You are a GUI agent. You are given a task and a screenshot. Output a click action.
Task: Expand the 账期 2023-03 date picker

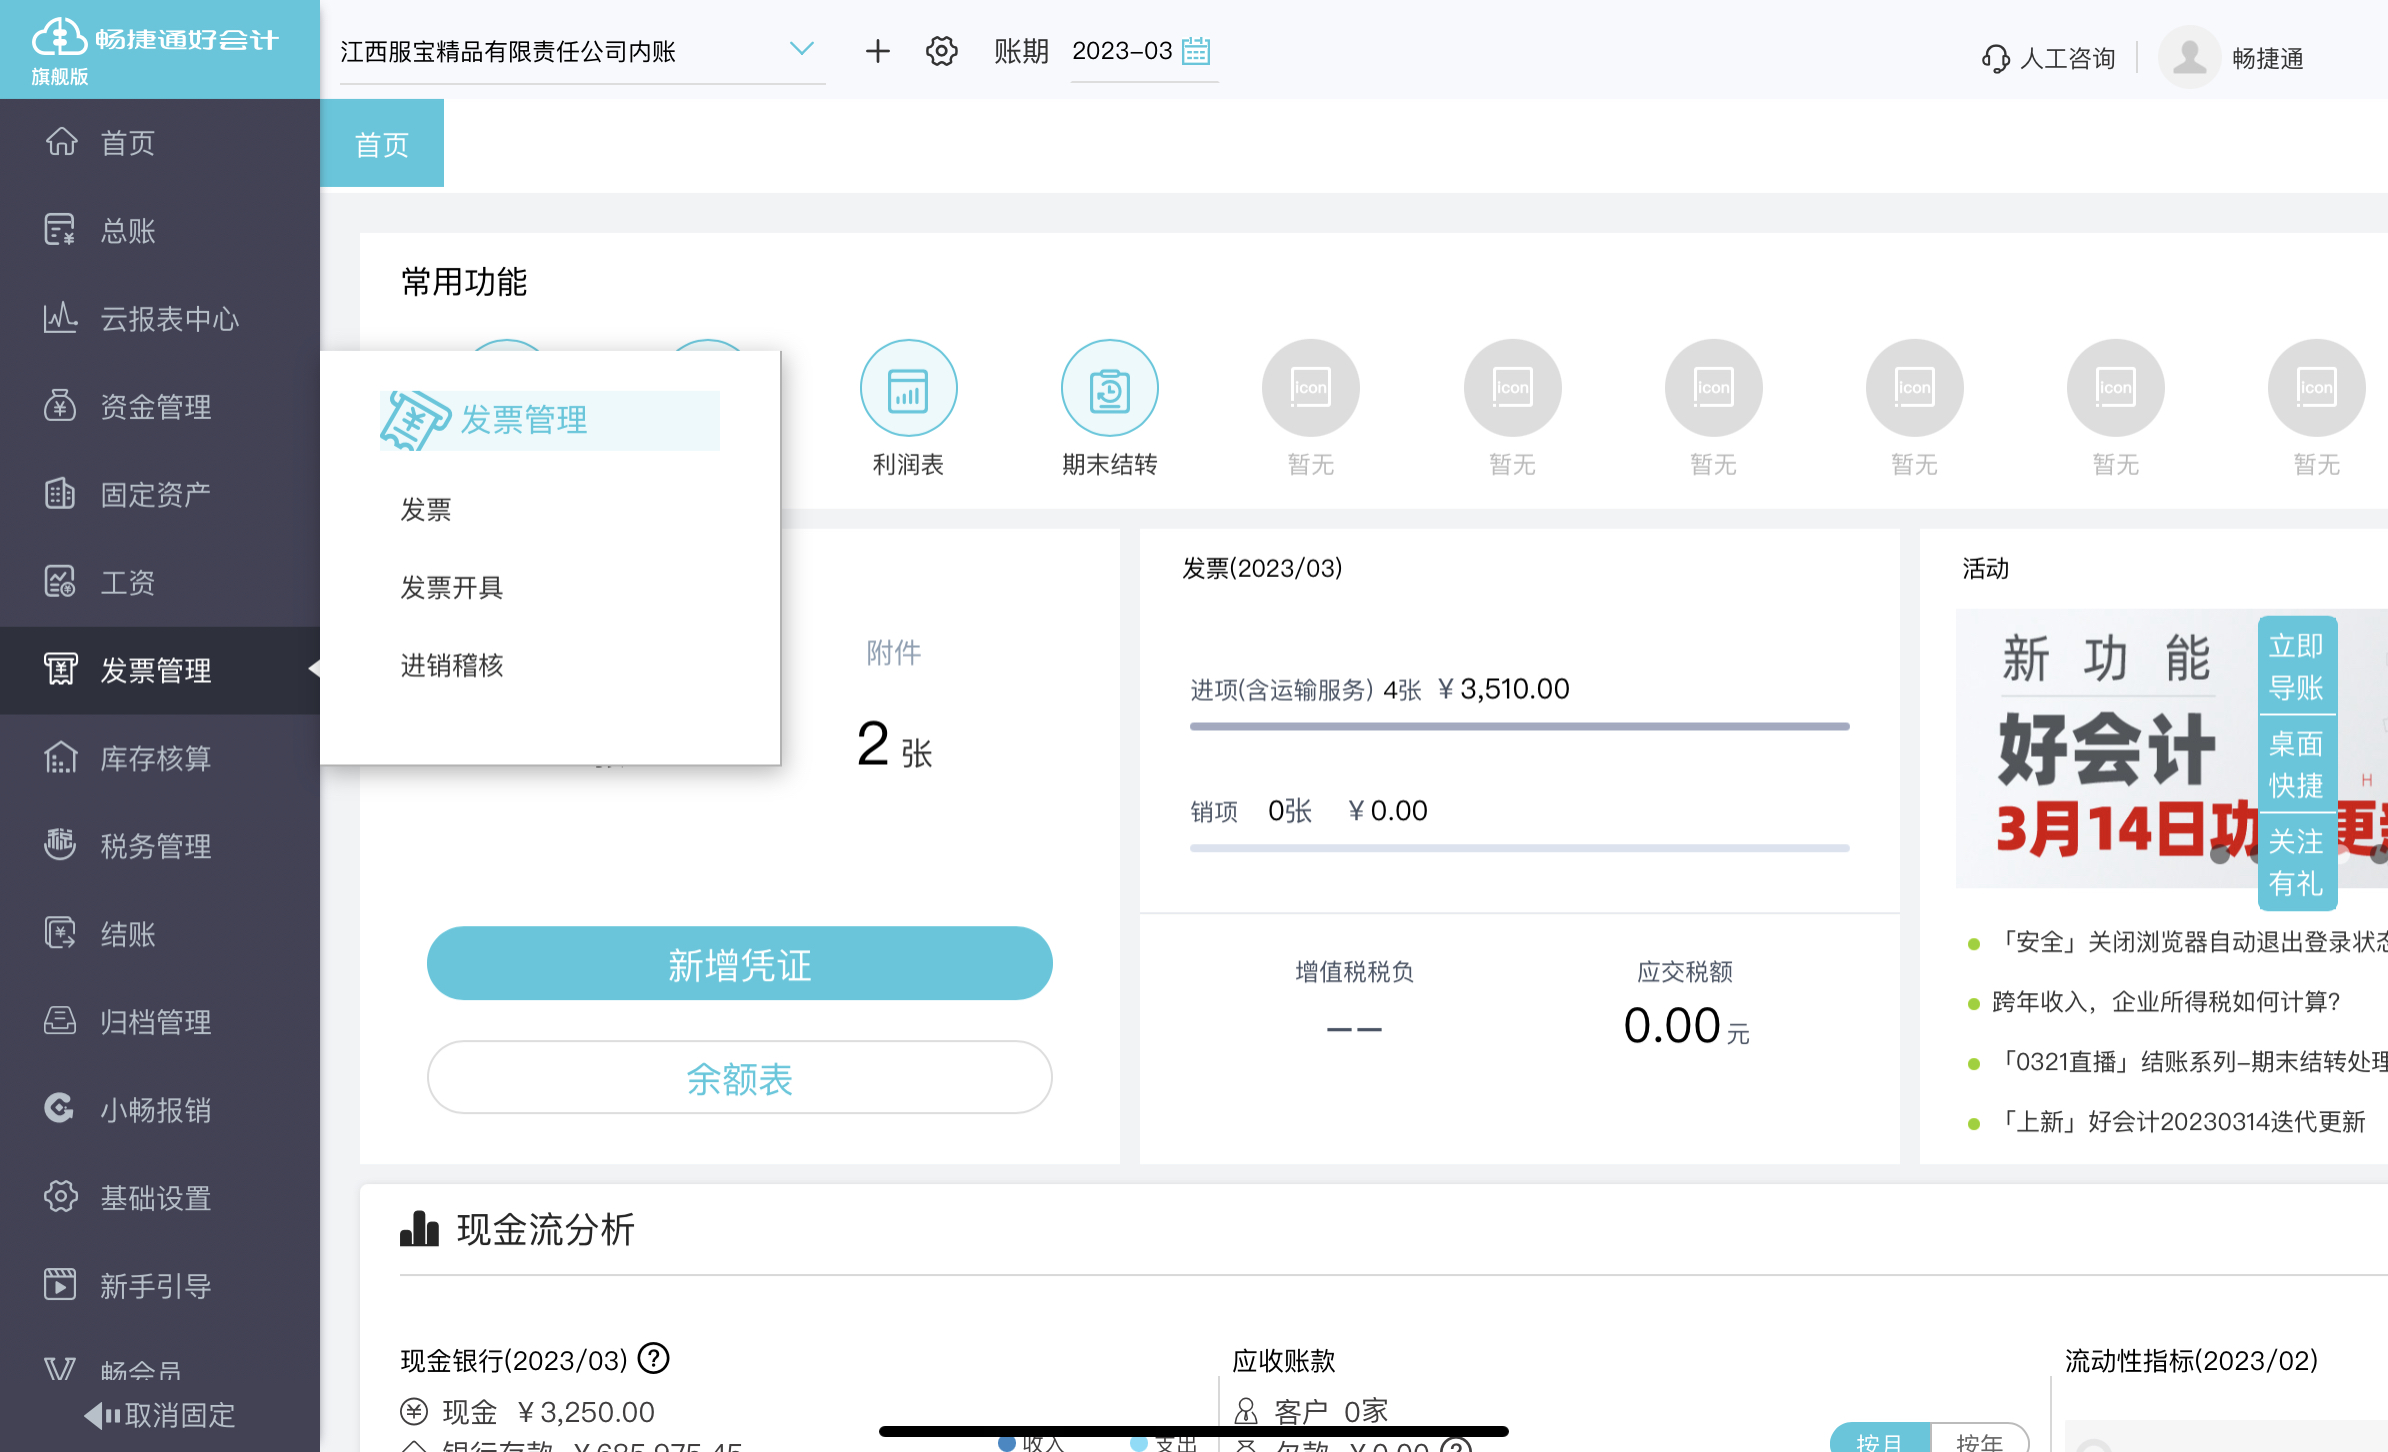[x=1196, y=51]
